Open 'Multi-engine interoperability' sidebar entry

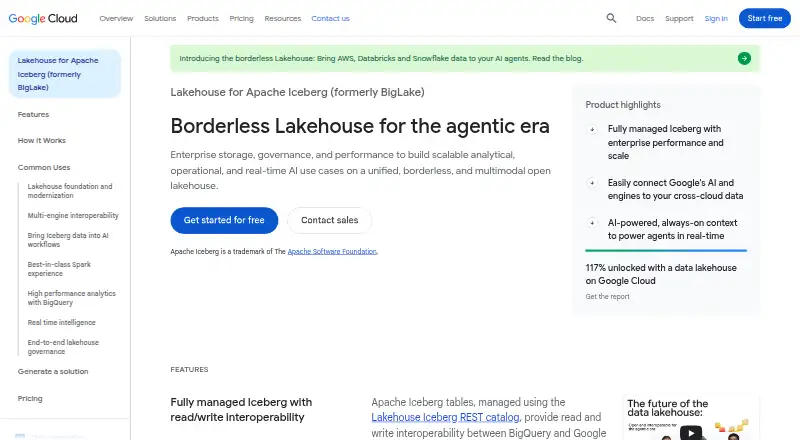tap(73, 215)
